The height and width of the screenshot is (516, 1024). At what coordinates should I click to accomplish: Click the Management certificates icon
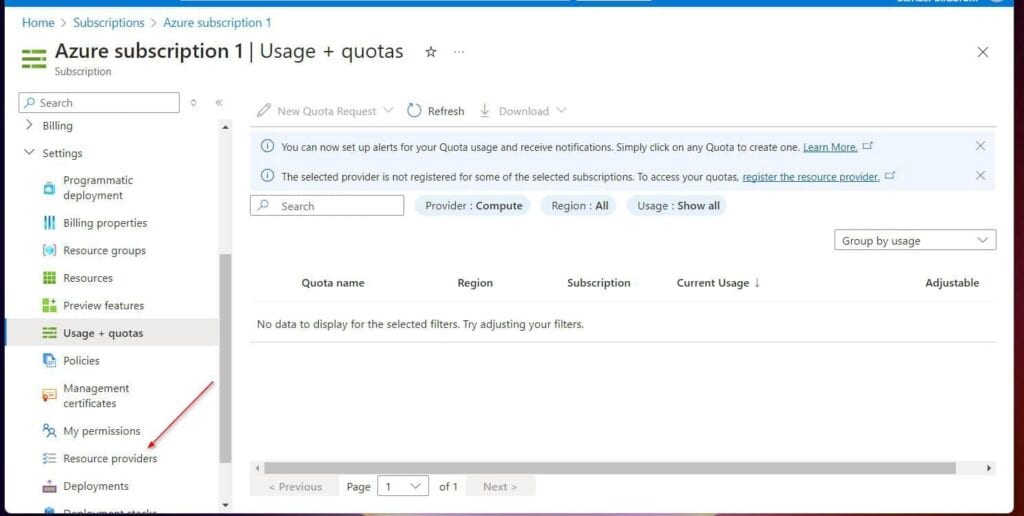coord(49,396)
